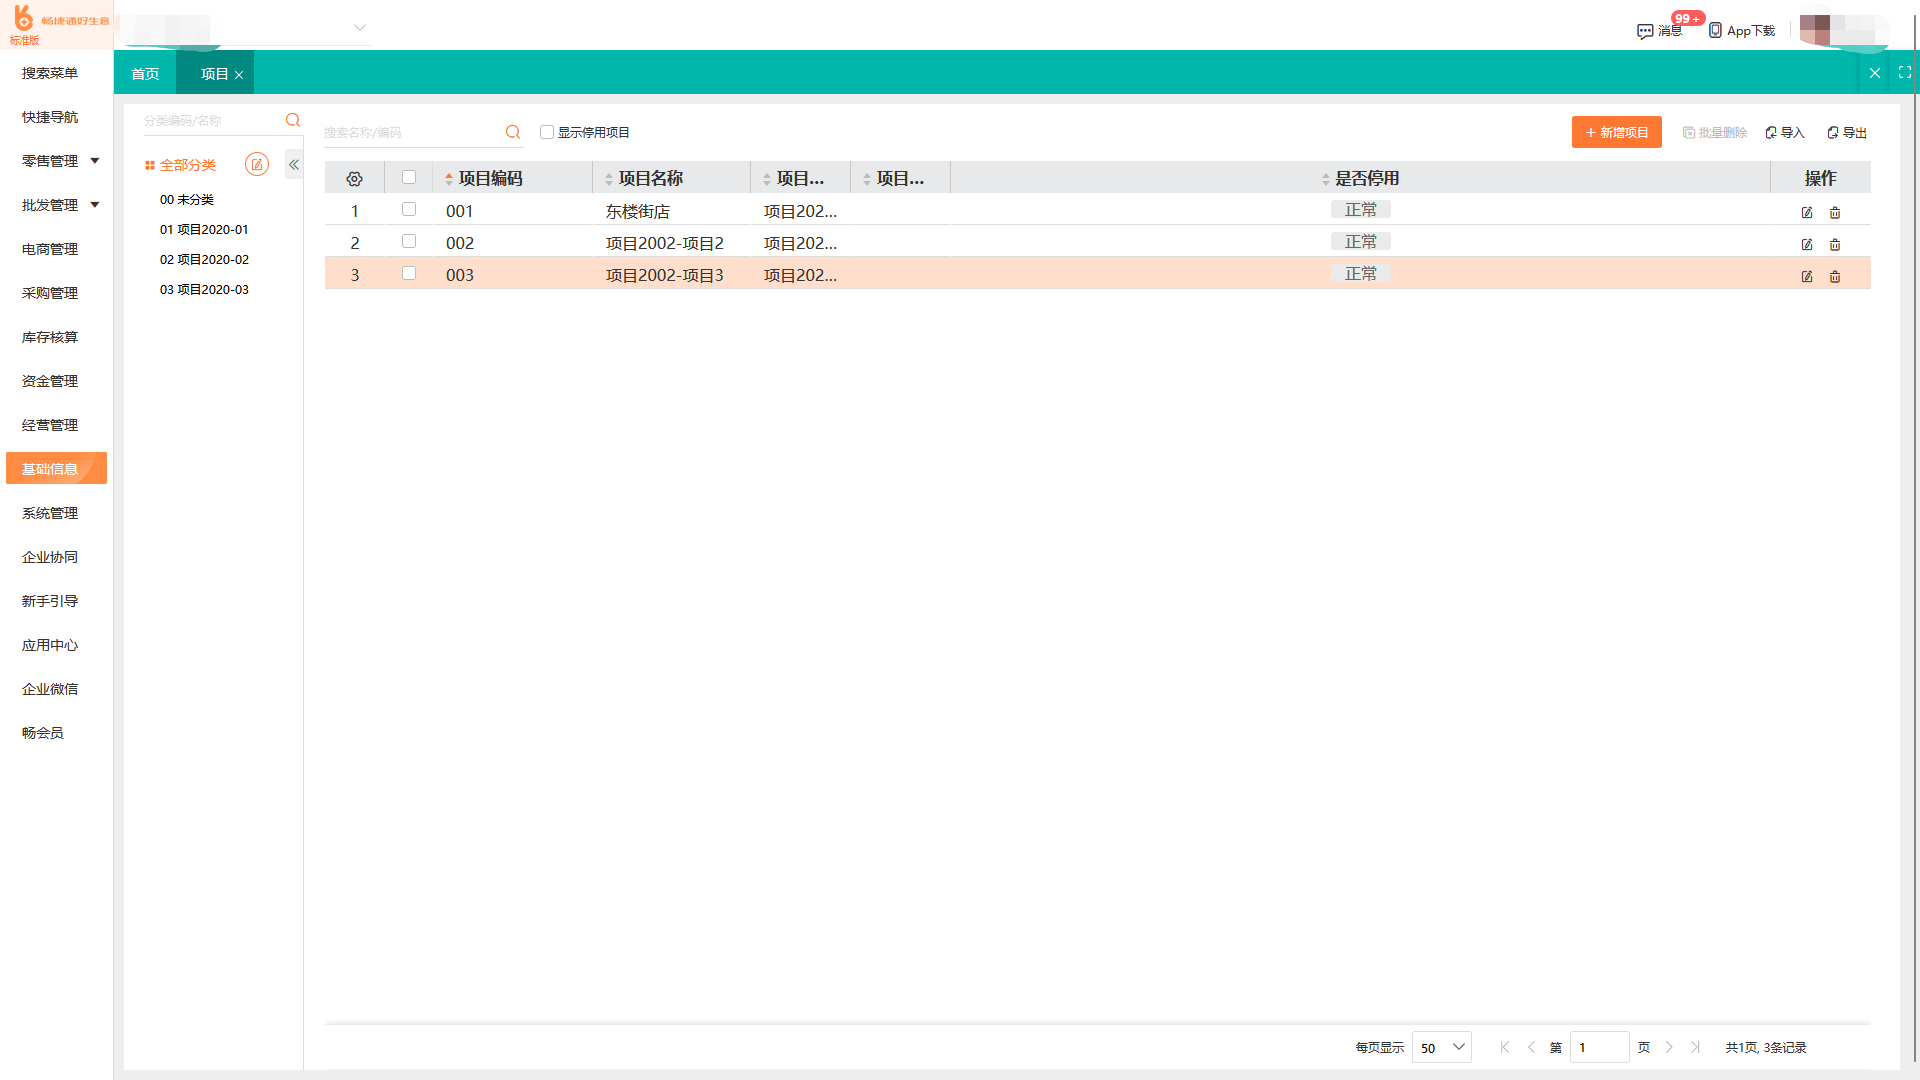Screen dimensions: 1920x1080
Task: Click the delete icon for project 002
Action: pyautogui.click(x=1836, y=243)
